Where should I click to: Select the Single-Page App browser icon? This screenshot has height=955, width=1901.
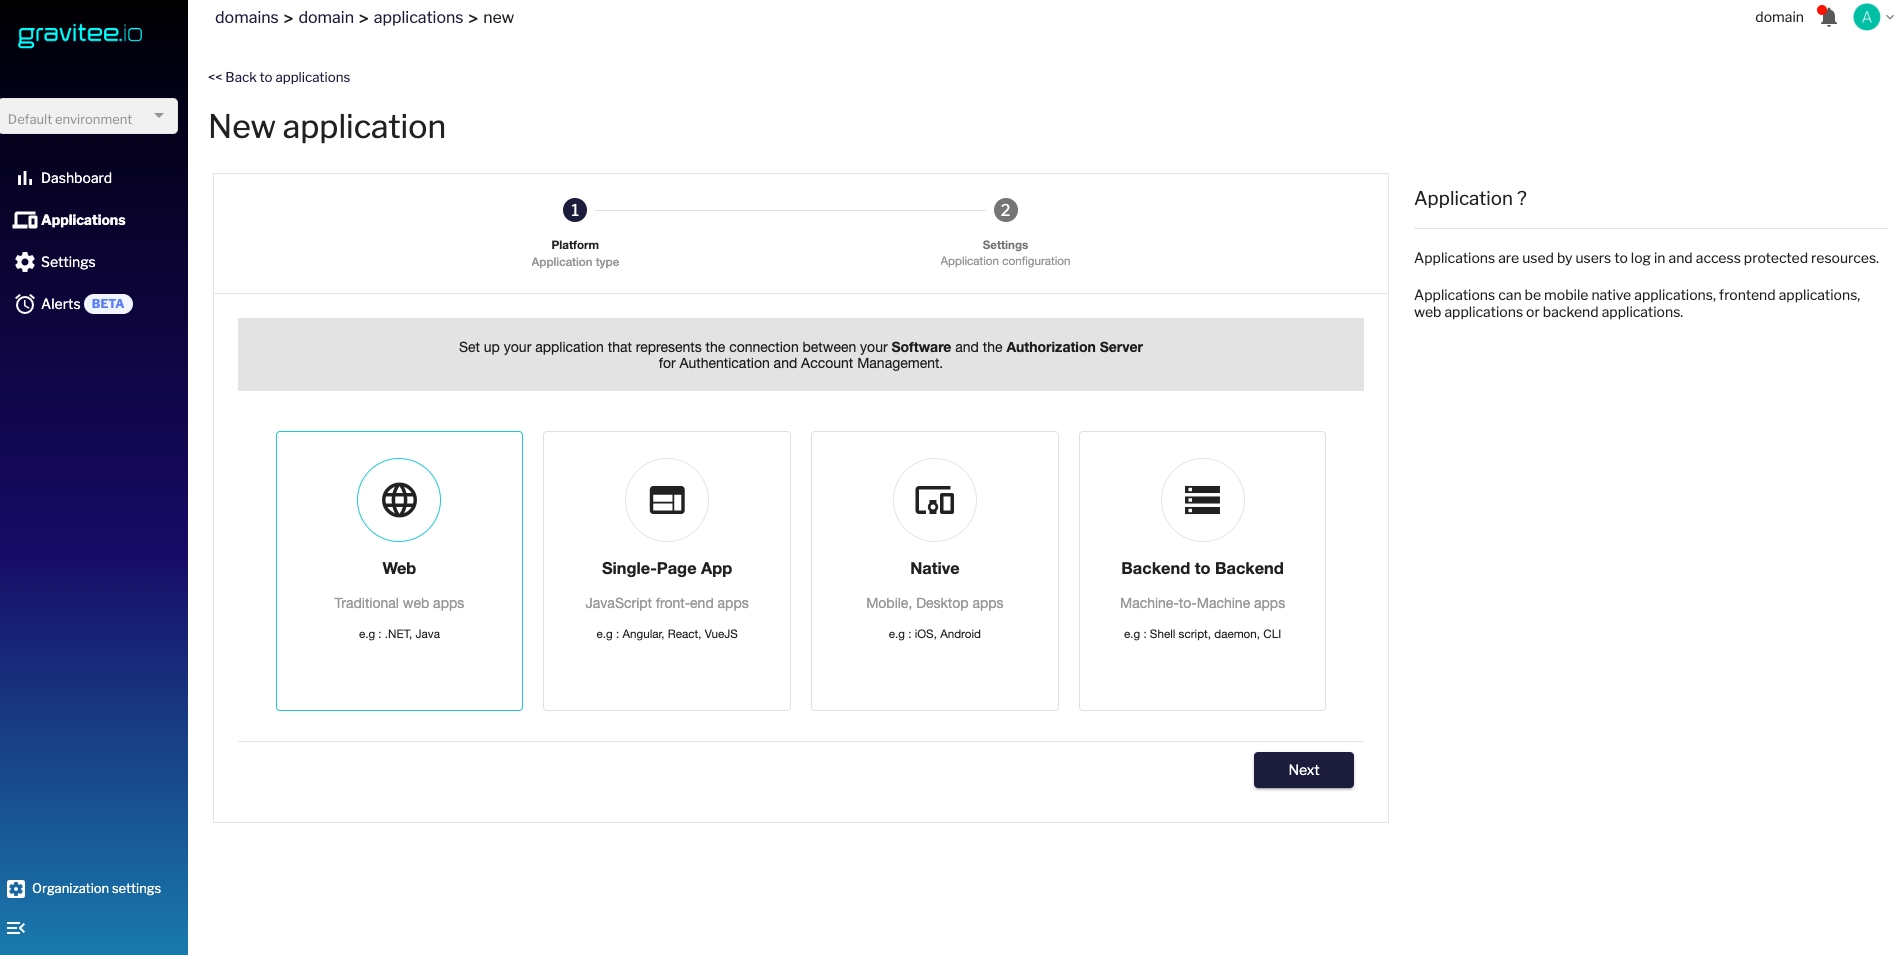pos(667,500)
